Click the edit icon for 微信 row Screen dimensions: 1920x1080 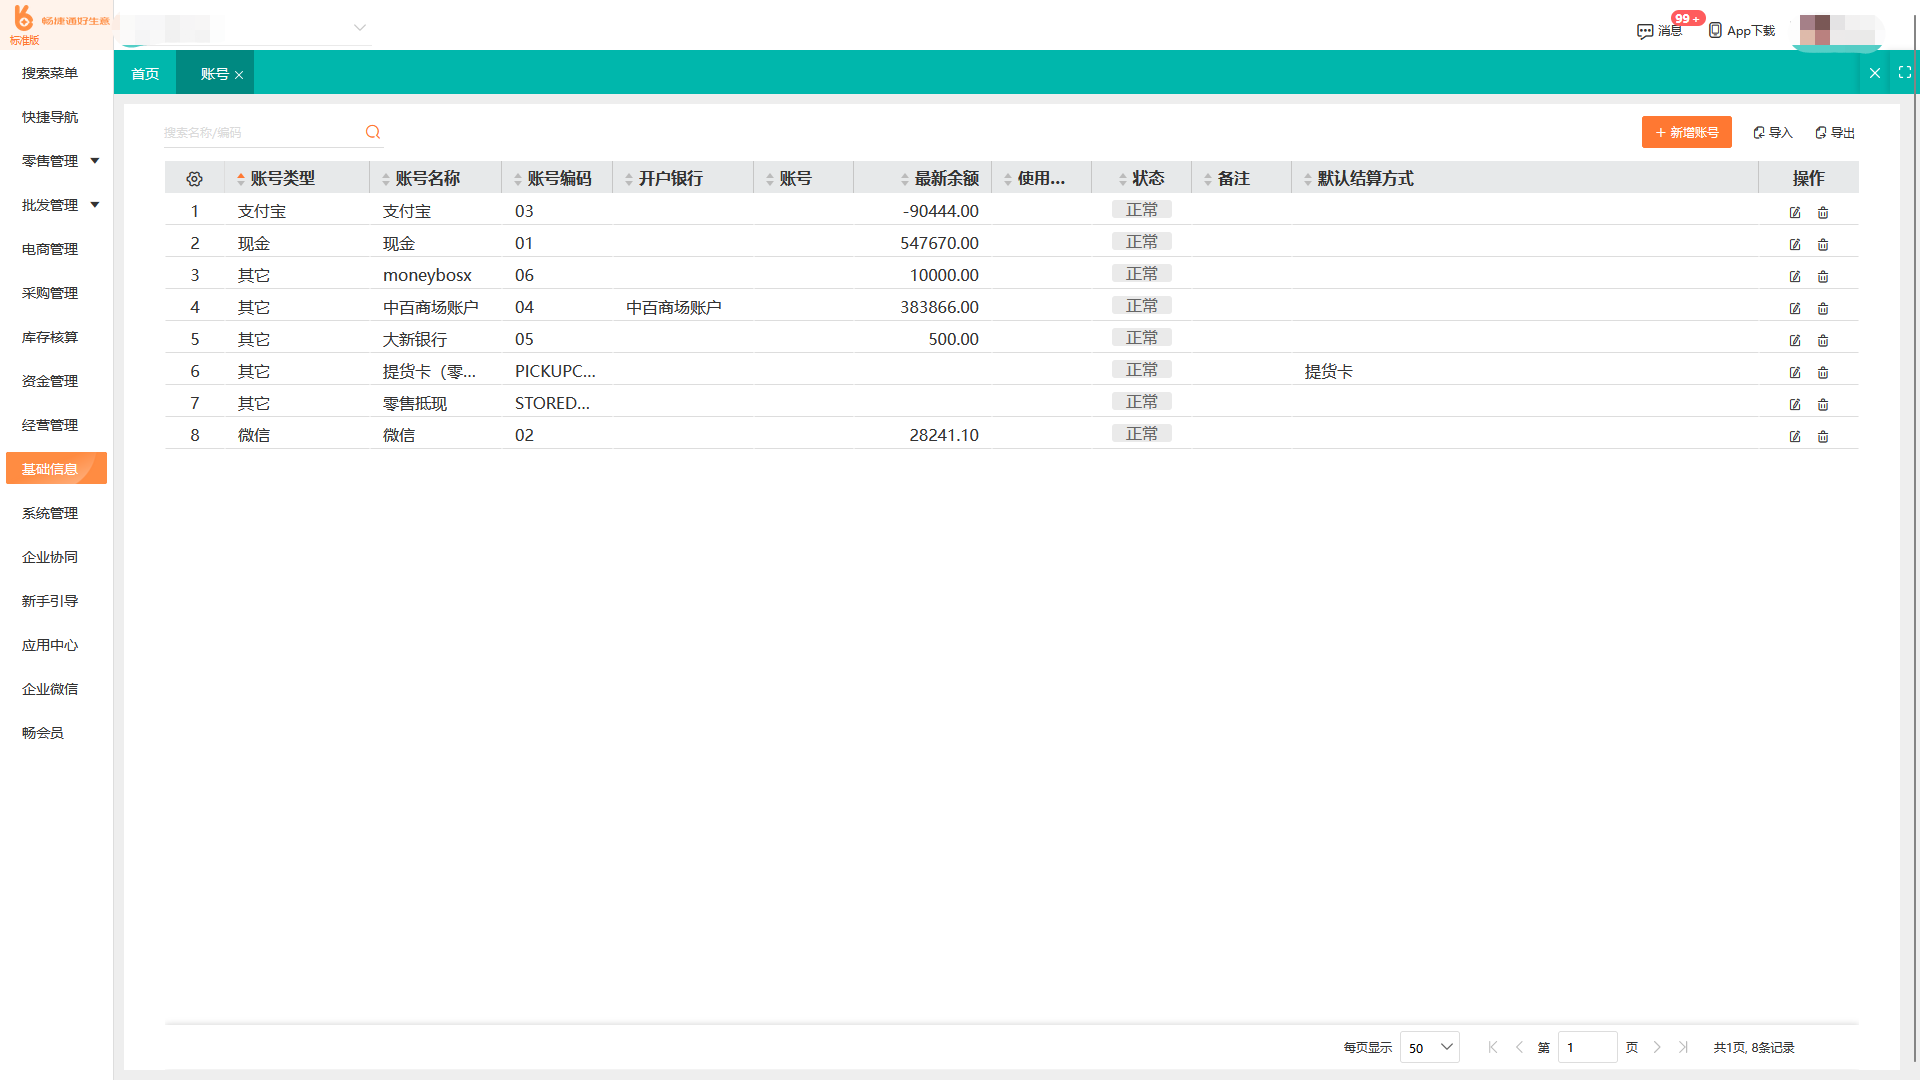click(1795, 435)
